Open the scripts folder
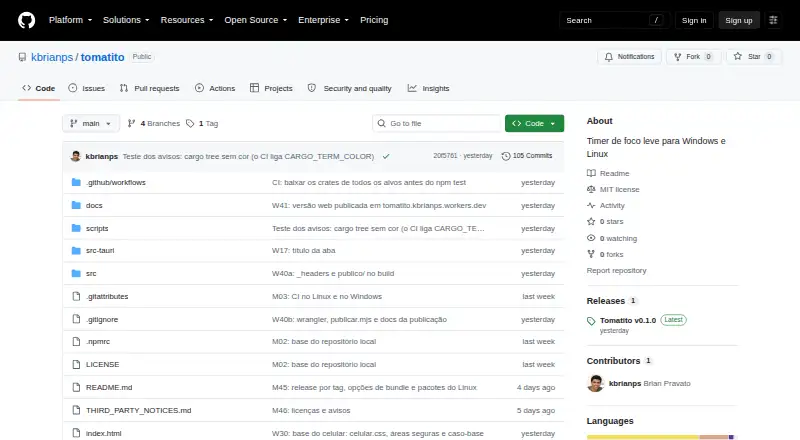Image resolution: width=800 pixels, height=440 pixels. [97, 228]
